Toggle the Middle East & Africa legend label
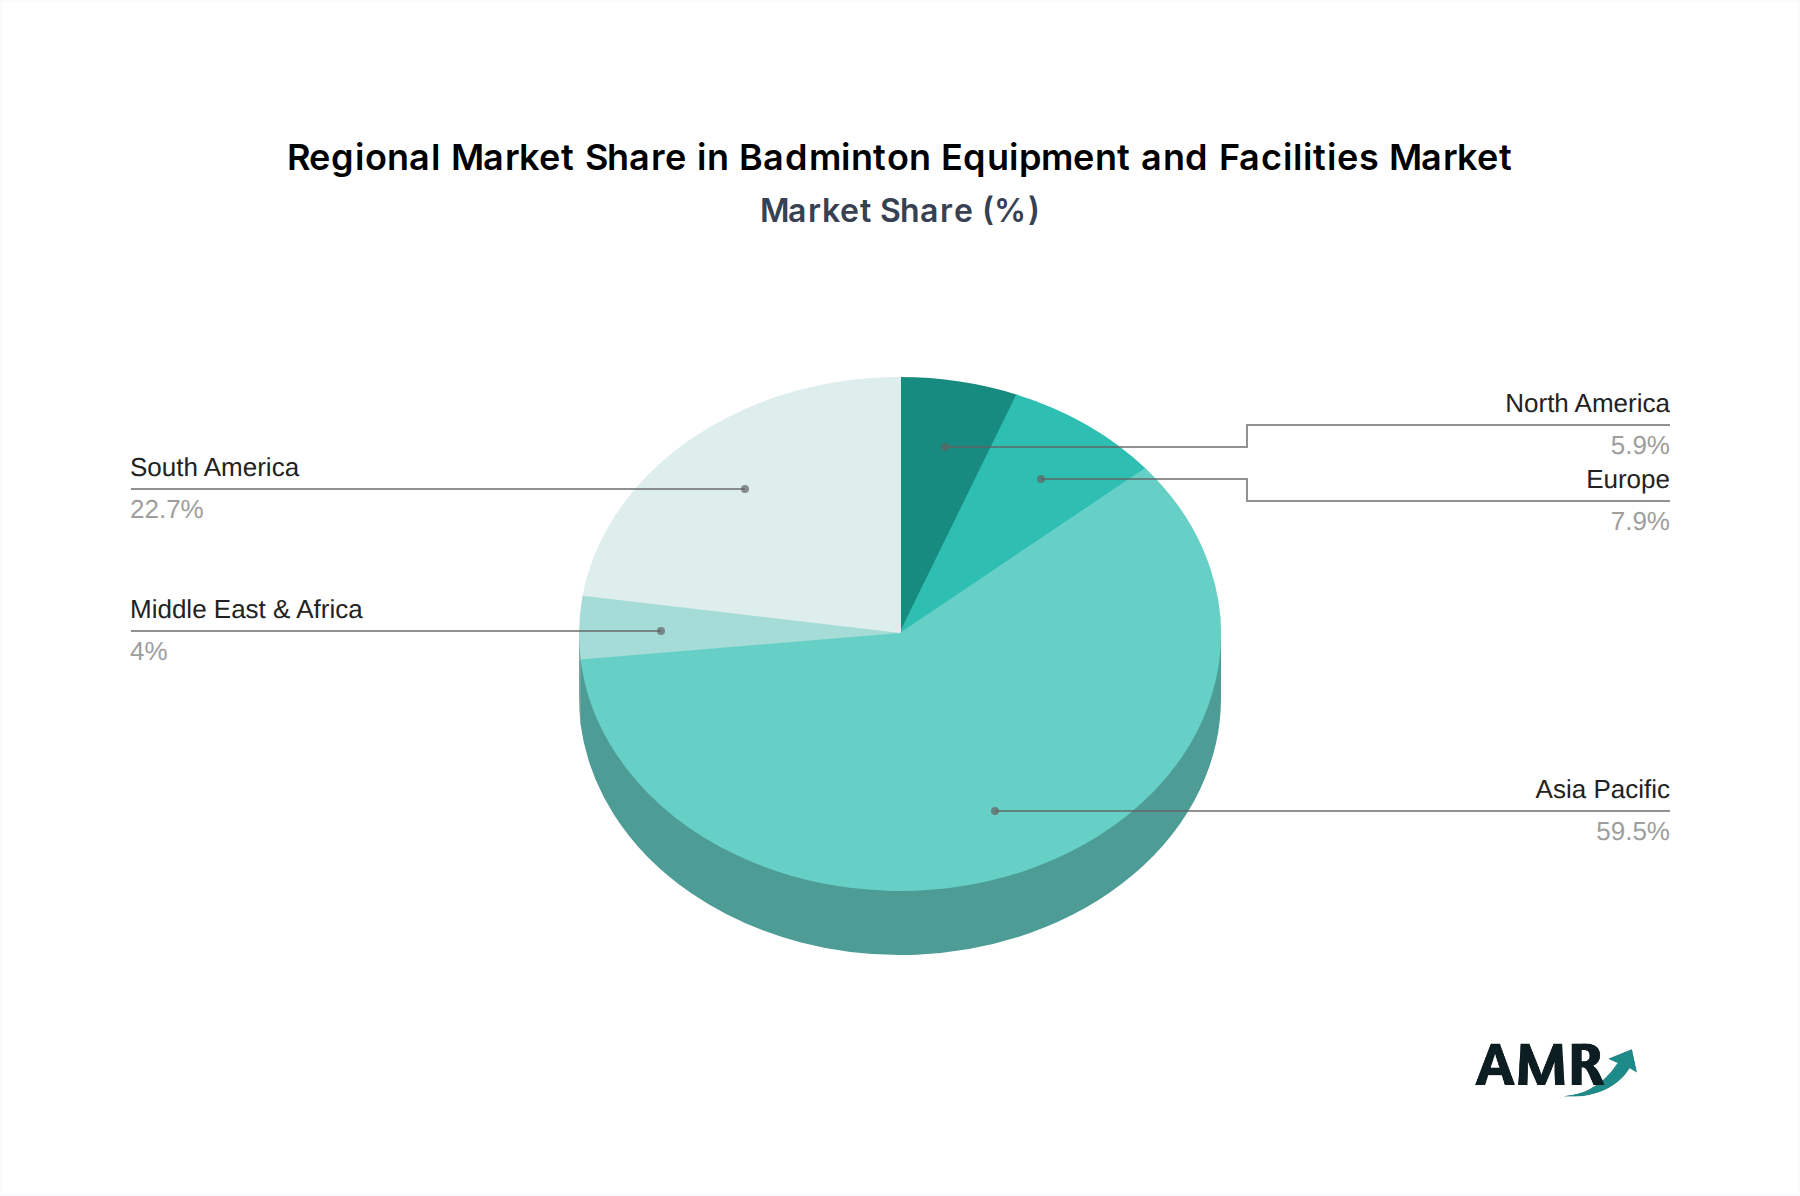This screenshot has width=1800, height=1196. point(247,609)
